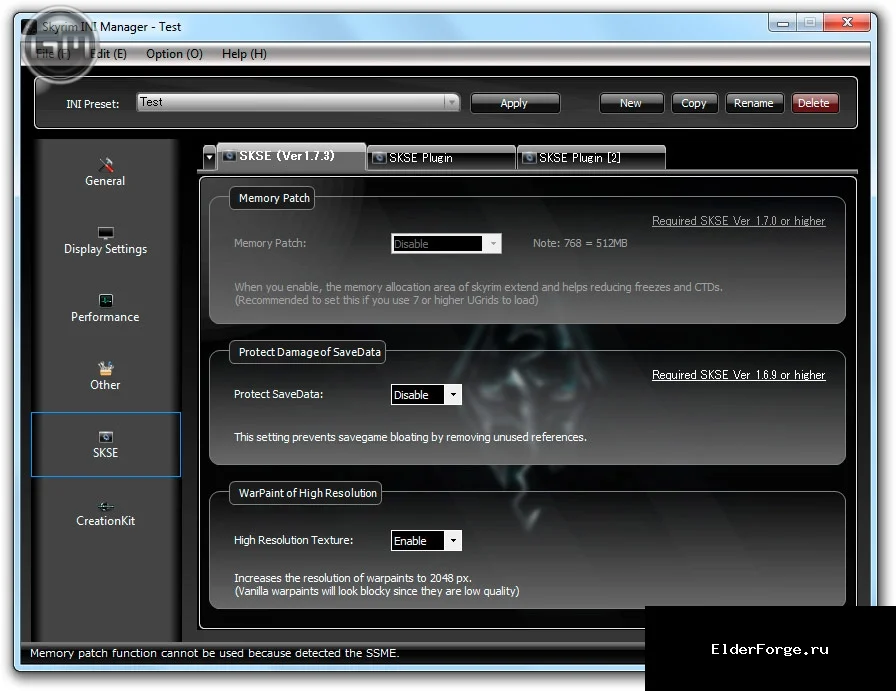
Task: Open the Option (O) menu
Action: tap(174, 54)
